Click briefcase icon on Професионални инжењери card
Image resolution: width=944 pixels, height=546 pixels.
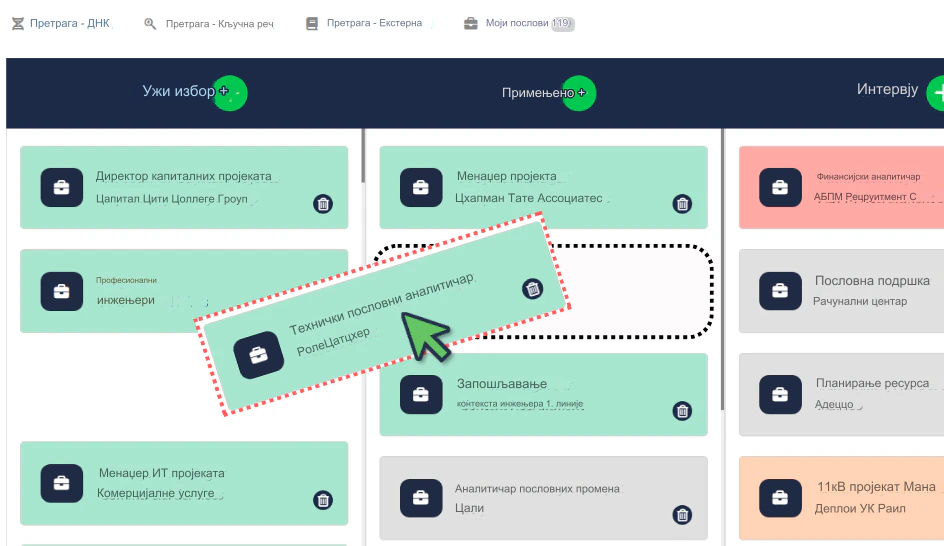tap(61, 291)
